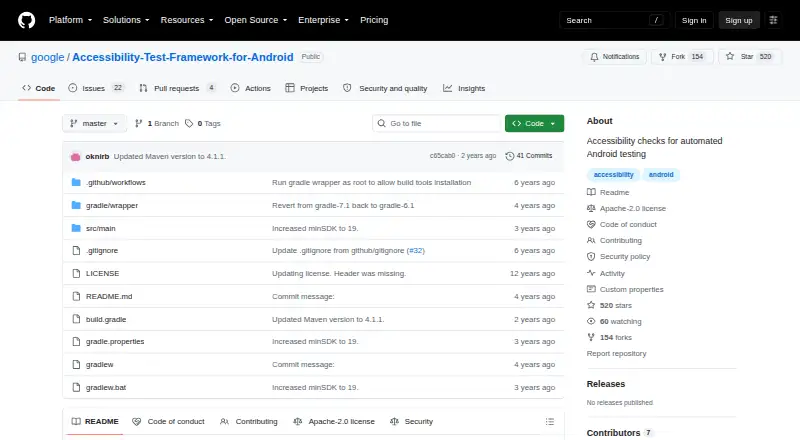800x440 pixels.
Task: Click the gradlew.bat file icon
Action: pyautogui.click(x=76, y=387)
